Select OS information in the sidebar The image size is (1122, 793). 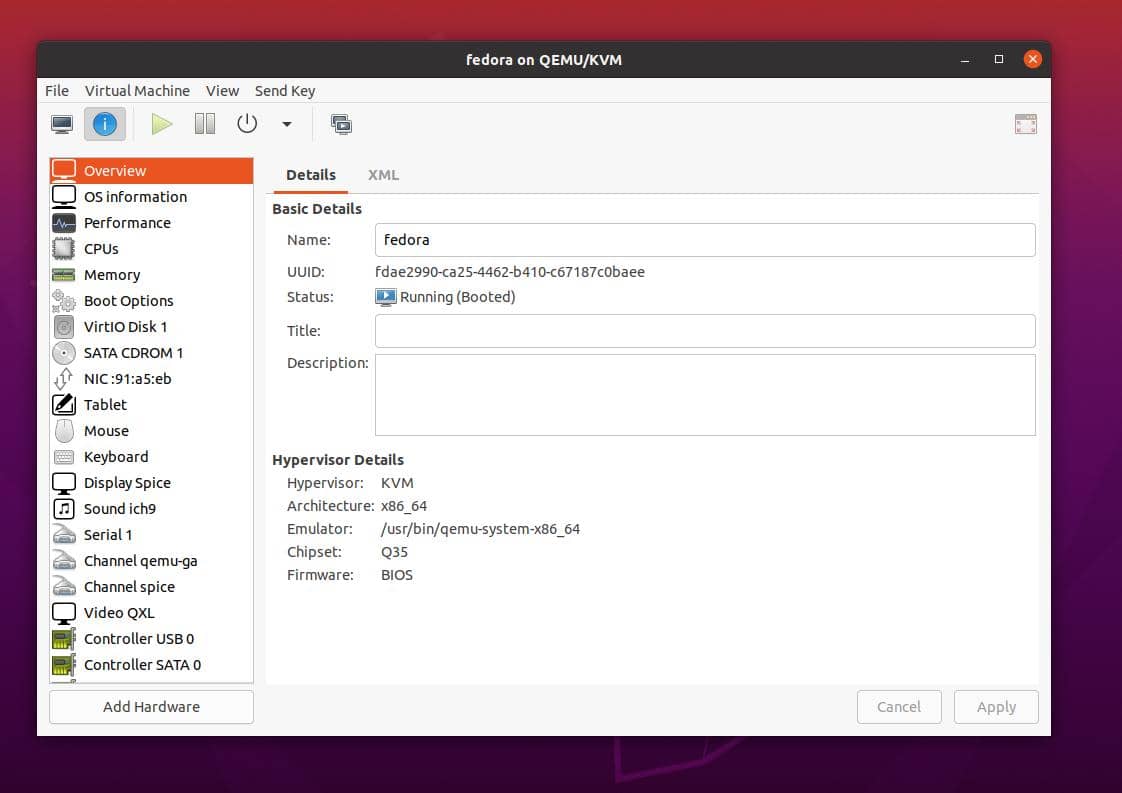click(152, 197)
